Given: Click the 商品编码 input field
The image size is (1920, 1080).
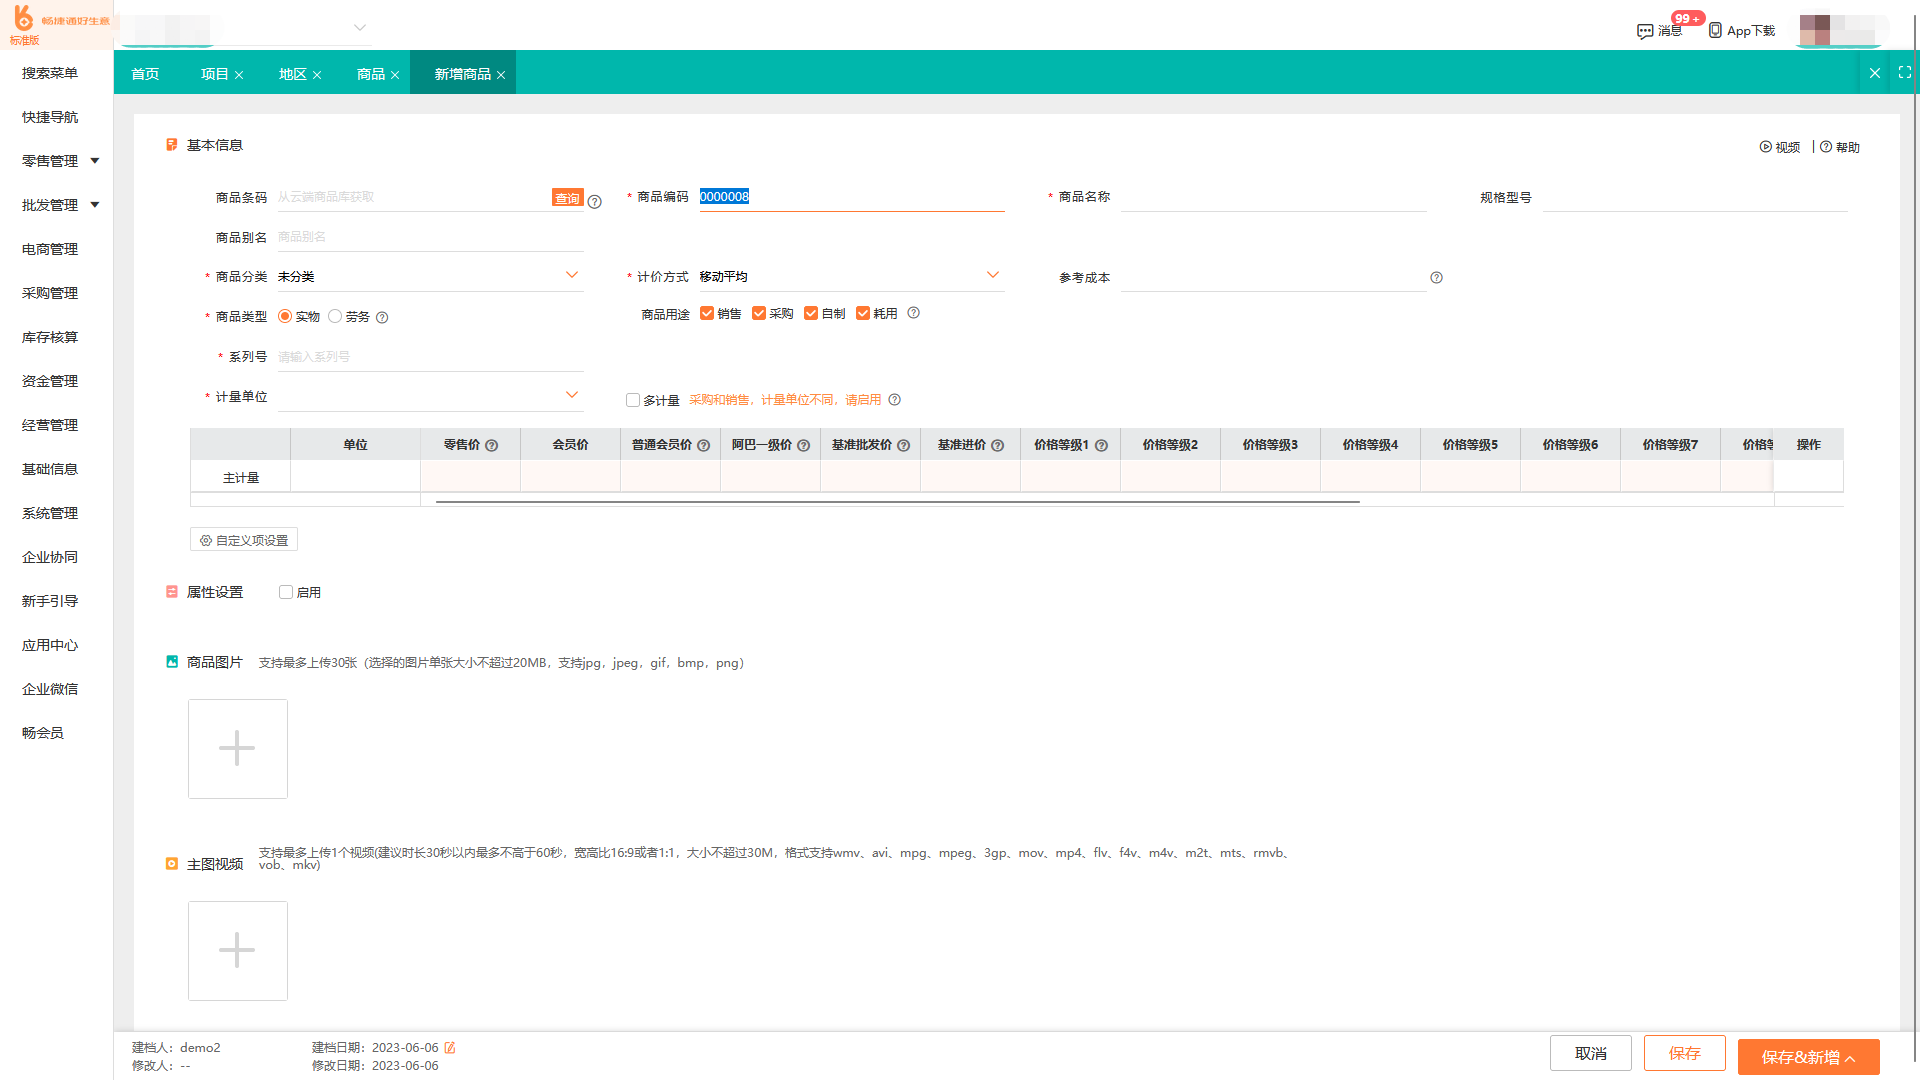Looking at the screenshot, I should coord(852,196).
